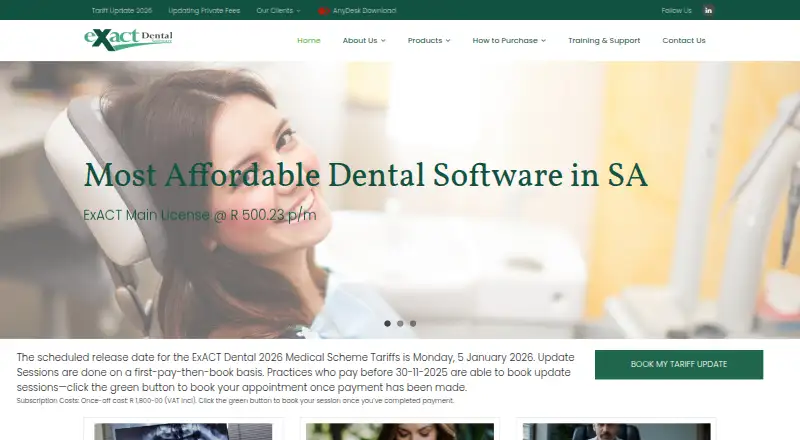800x440 pixels.
Task: Click the Follow Us label
Action: pos(677,11)
